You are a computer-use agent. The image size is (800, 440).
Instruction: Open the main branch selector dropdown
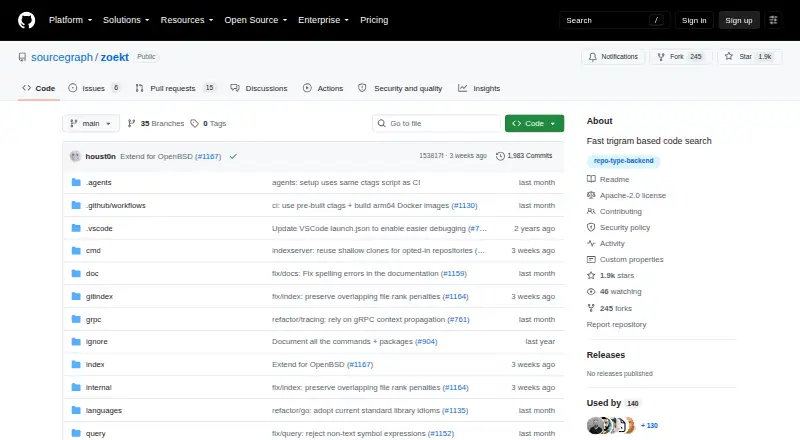tap(91, 124)
